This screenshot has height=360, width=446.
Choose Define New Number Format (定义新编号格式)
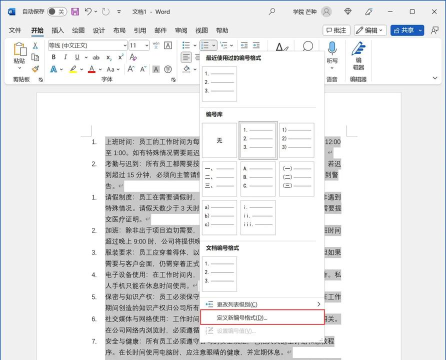(262, 317)
